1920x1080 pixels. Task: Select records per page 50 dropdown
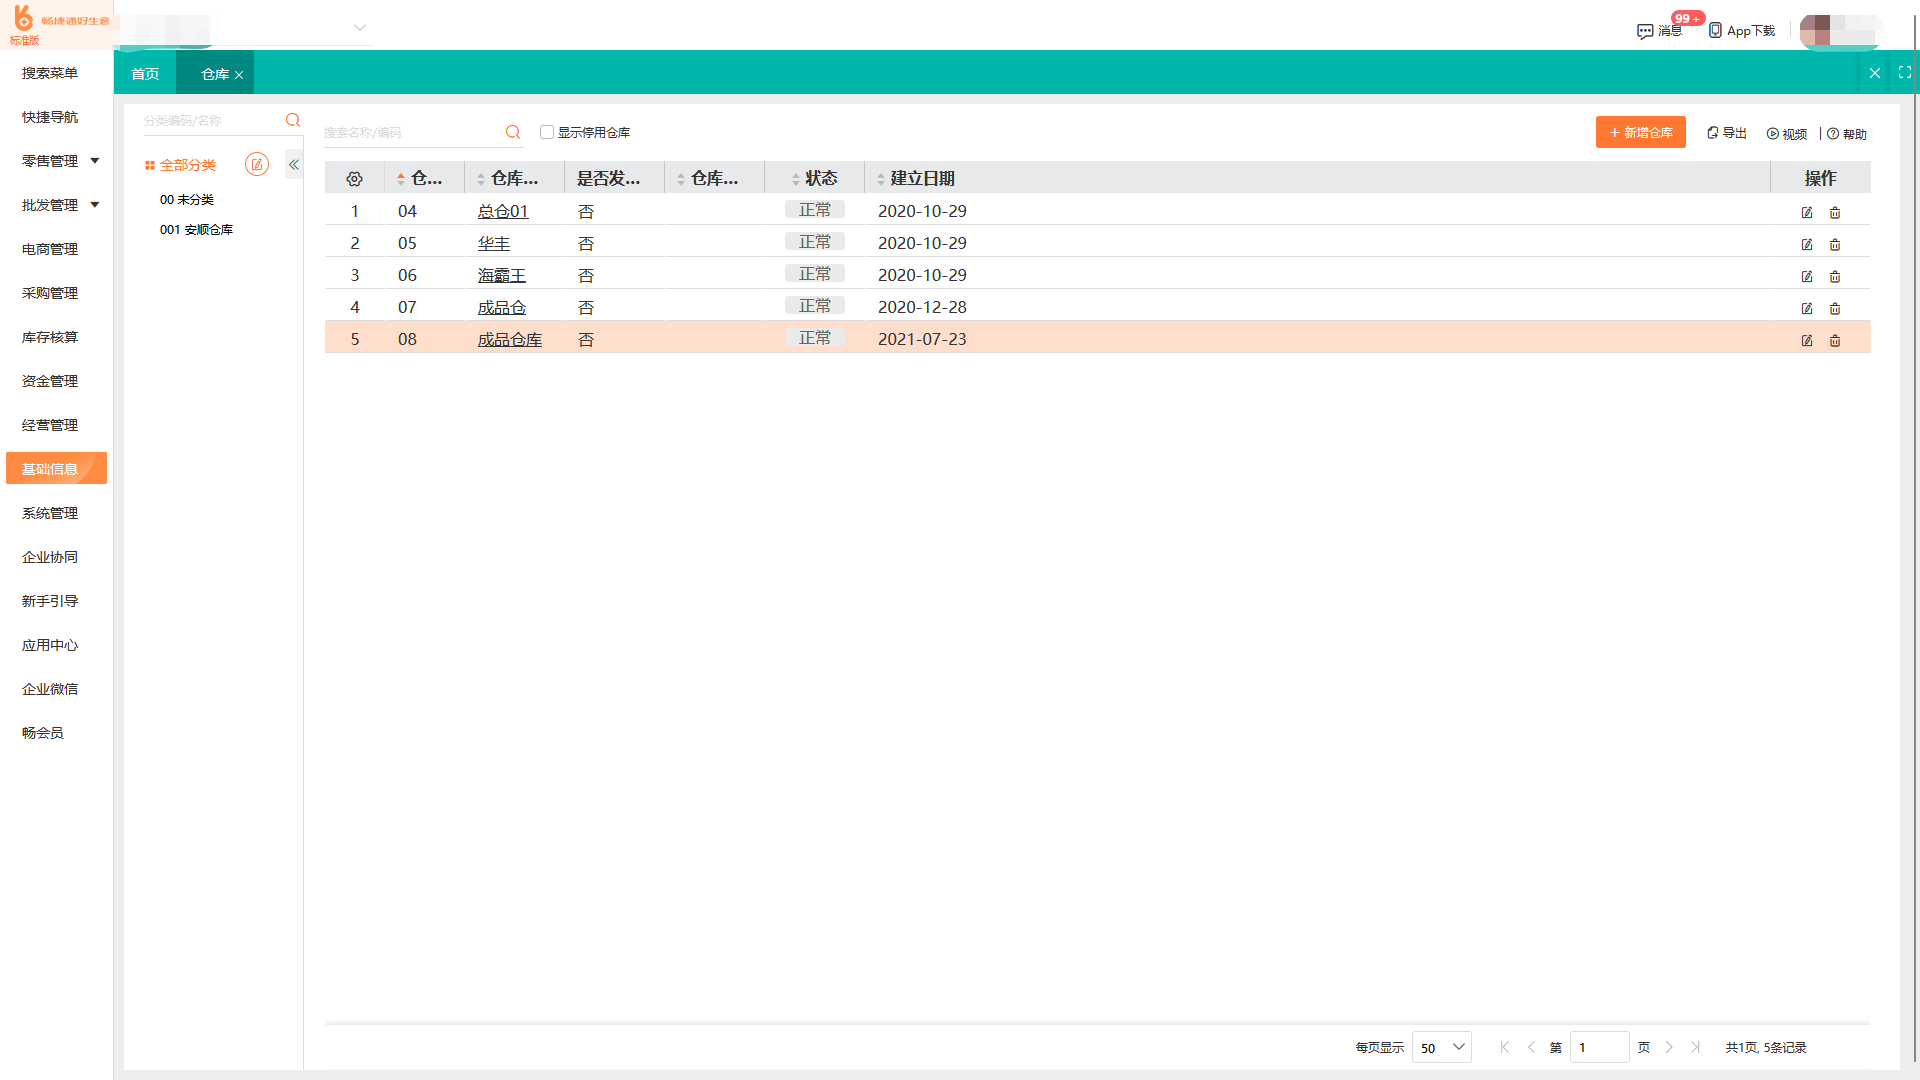pos(1439,1047)
